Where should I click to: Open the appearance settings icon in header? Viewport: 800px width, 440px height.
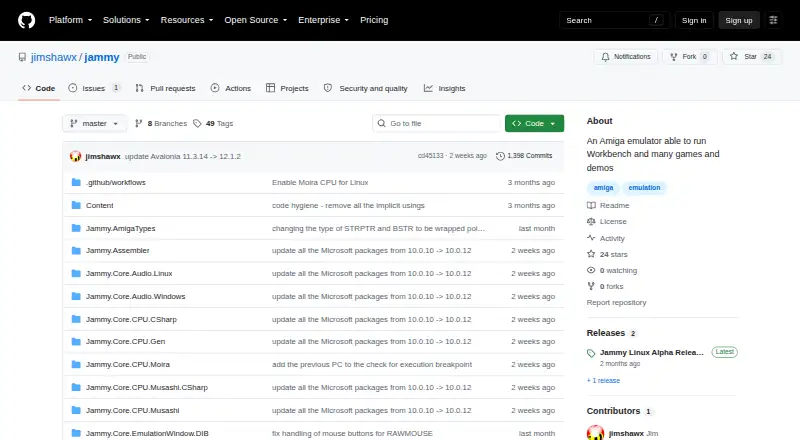click(x=773, y=20)
